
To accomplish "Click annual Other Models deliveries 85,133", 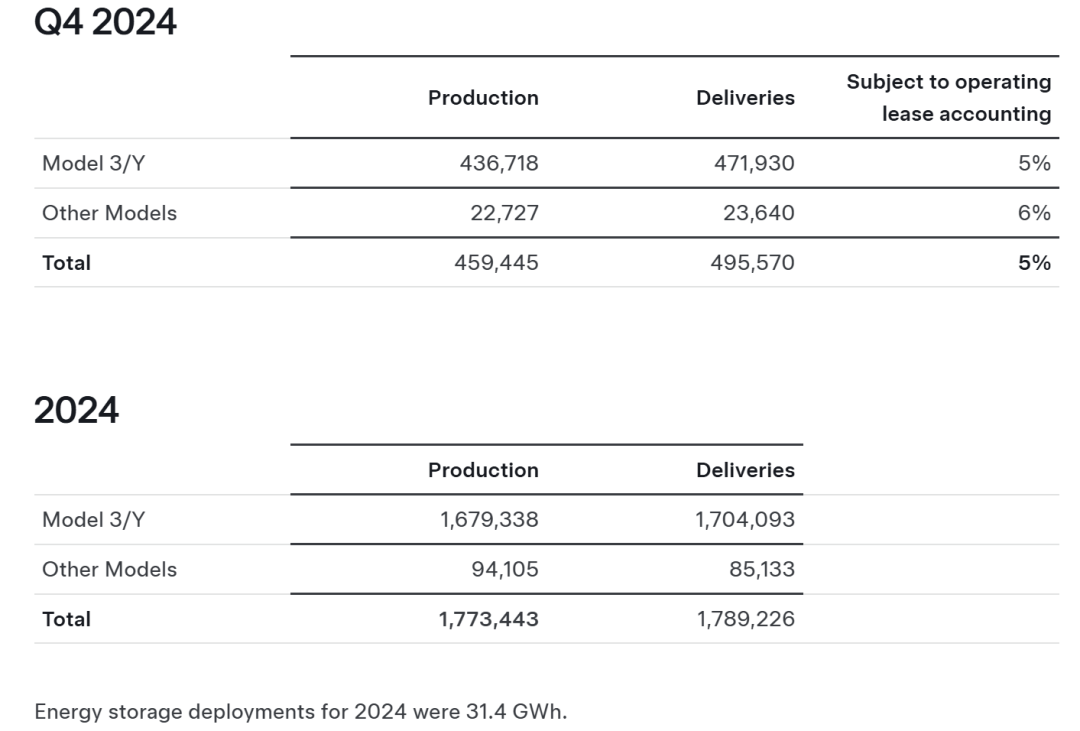I will coord(762,569).
